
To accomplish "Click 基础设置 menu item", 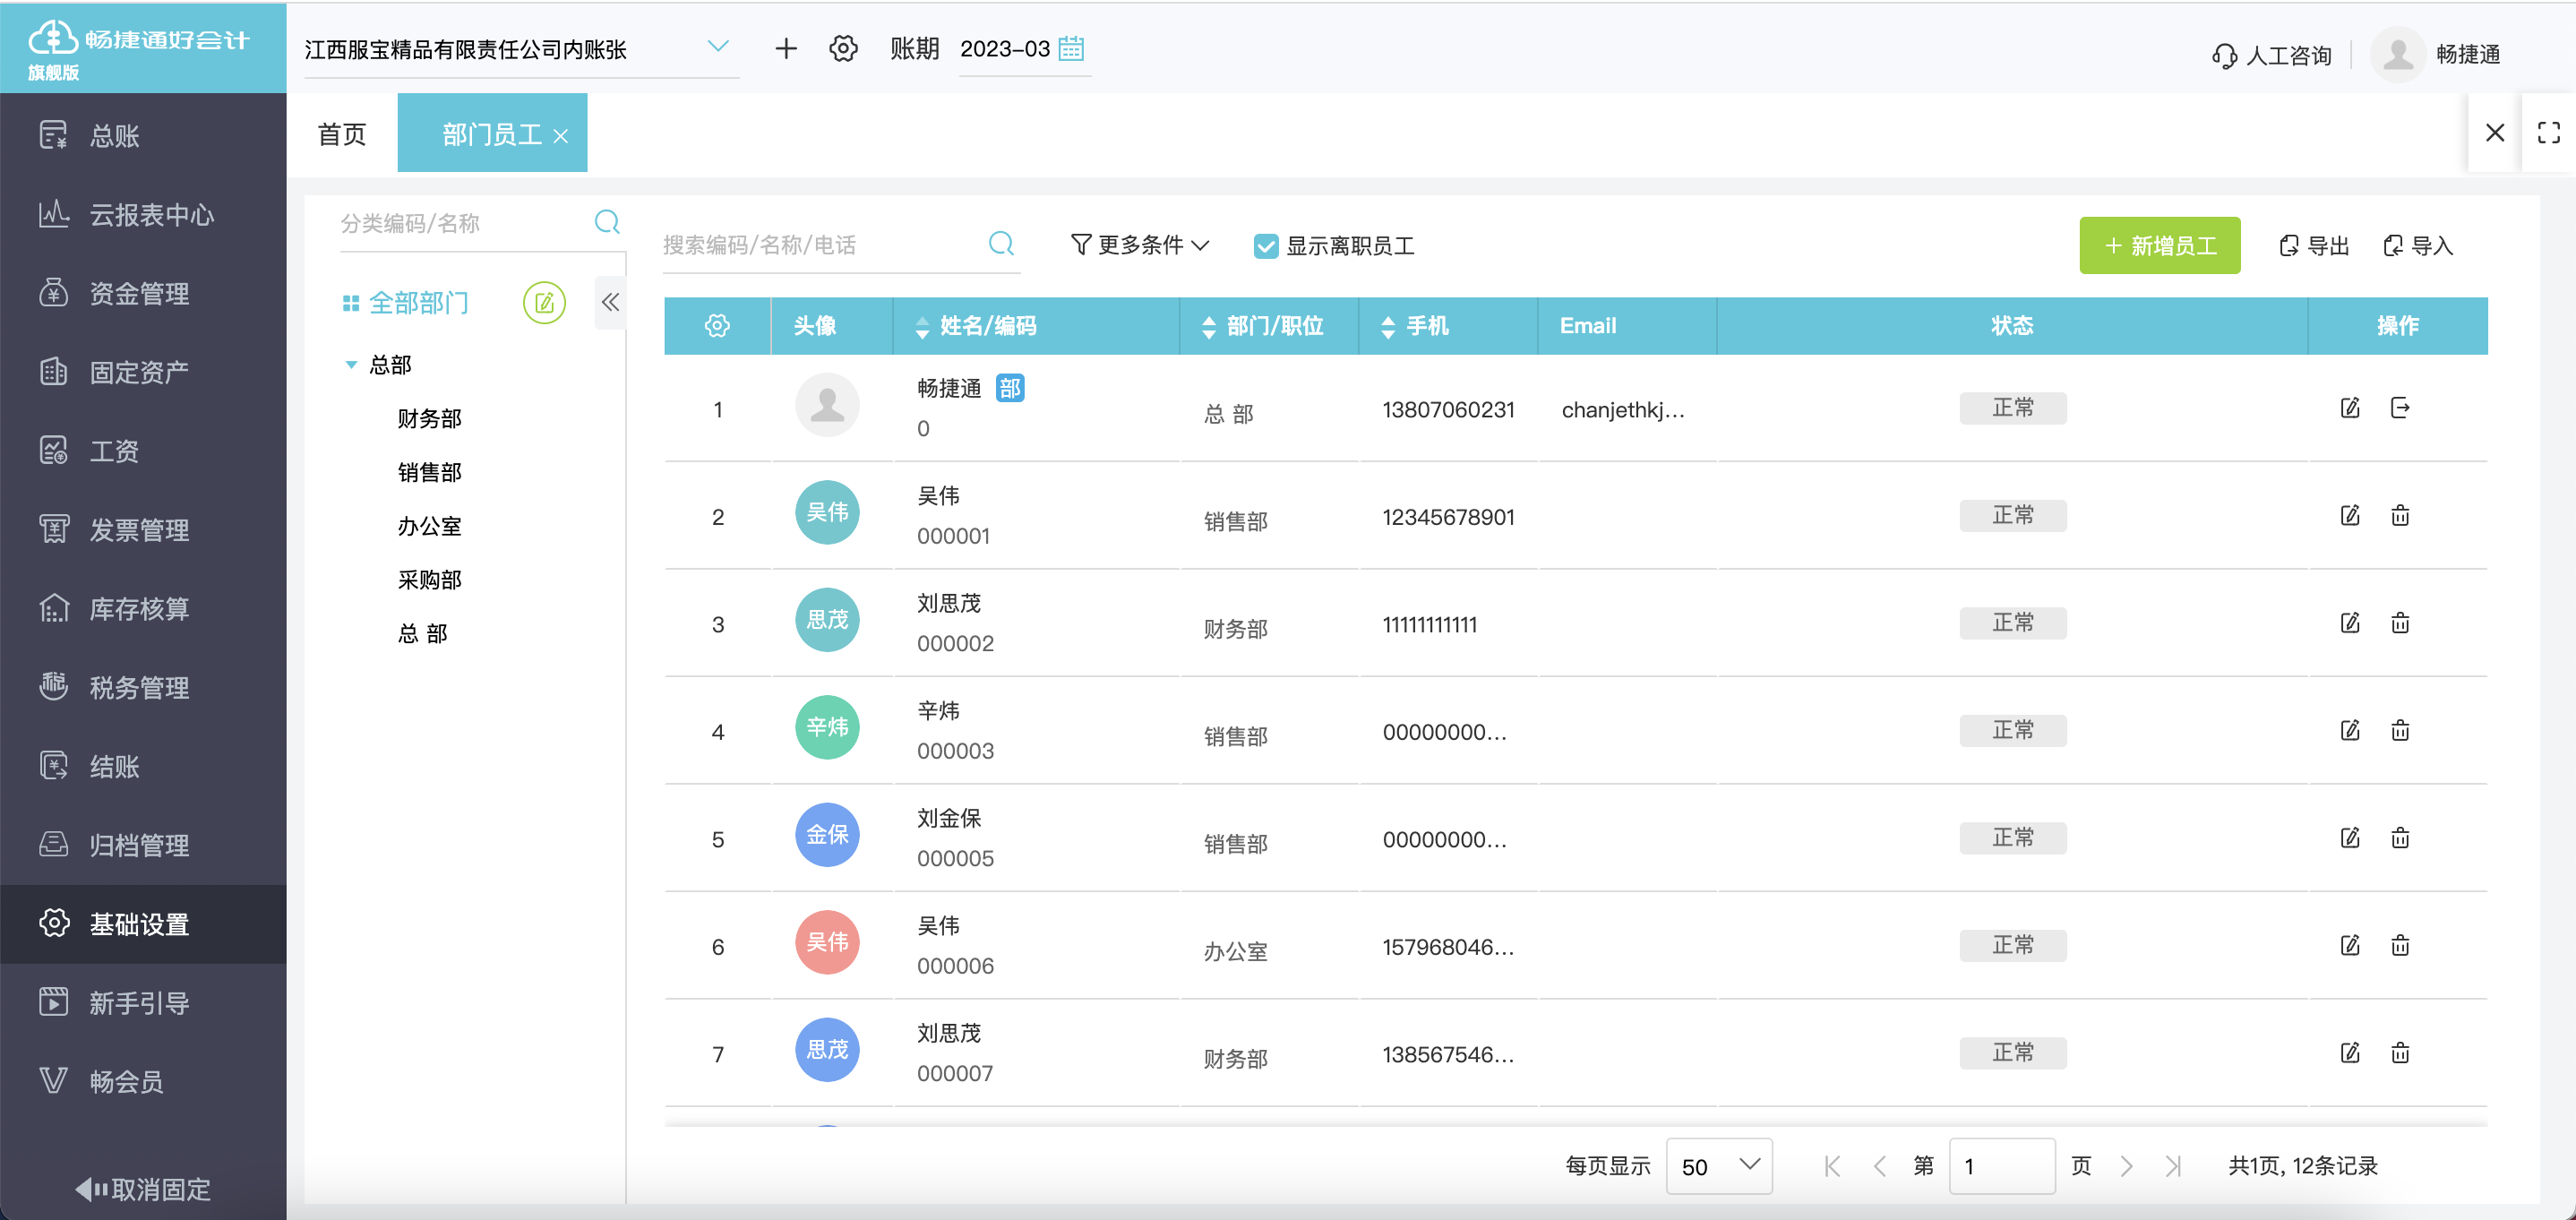I will pos(144,923).
